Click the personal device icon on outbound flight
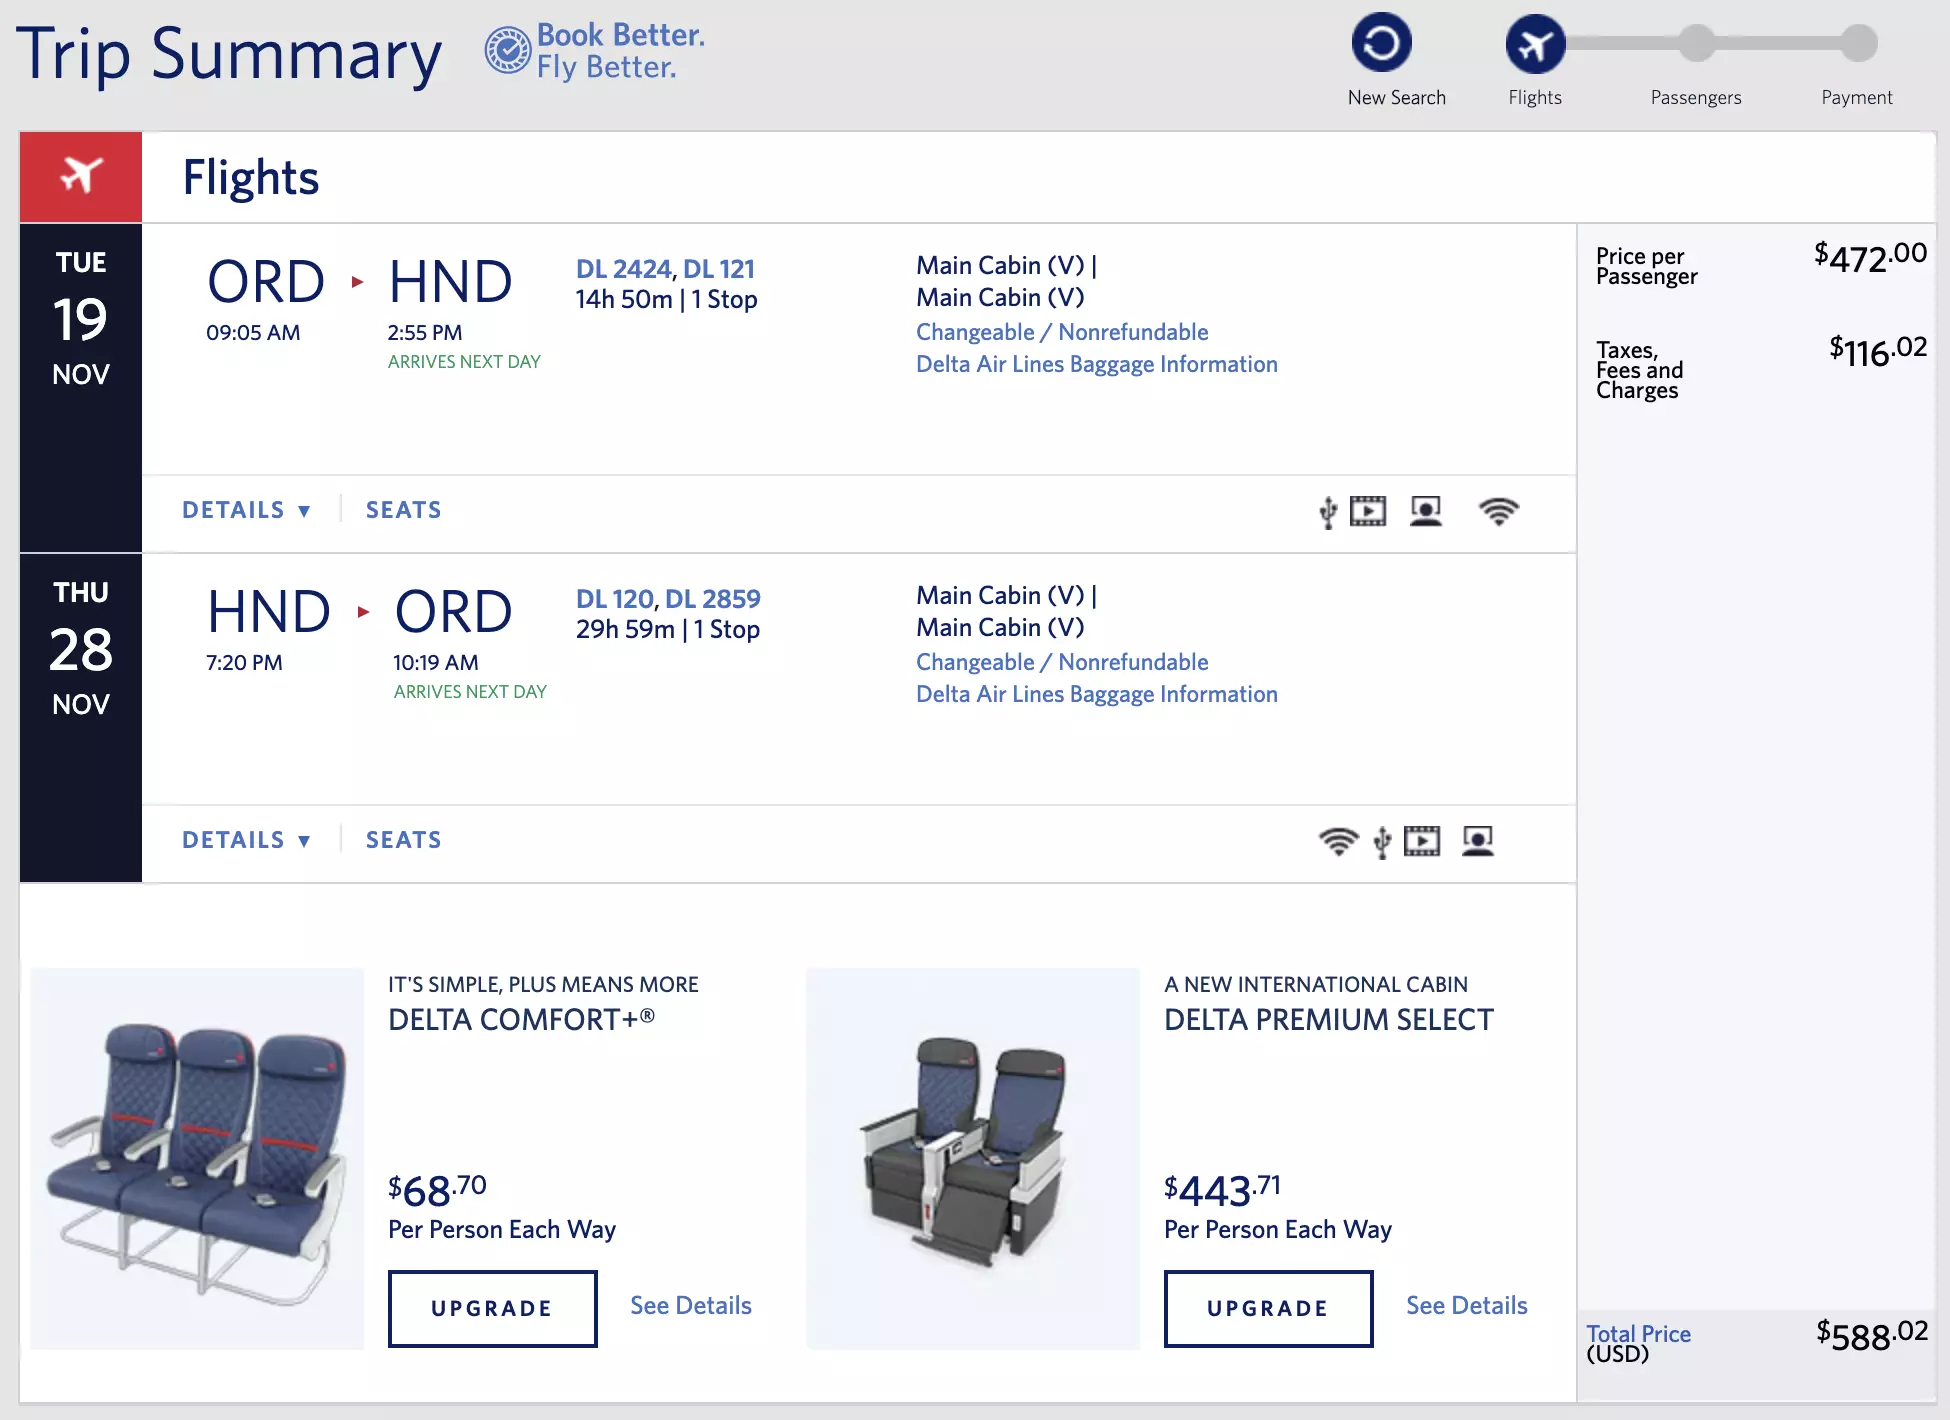The height and width of the screenshot is (1420, 1950). (1425, 510)
